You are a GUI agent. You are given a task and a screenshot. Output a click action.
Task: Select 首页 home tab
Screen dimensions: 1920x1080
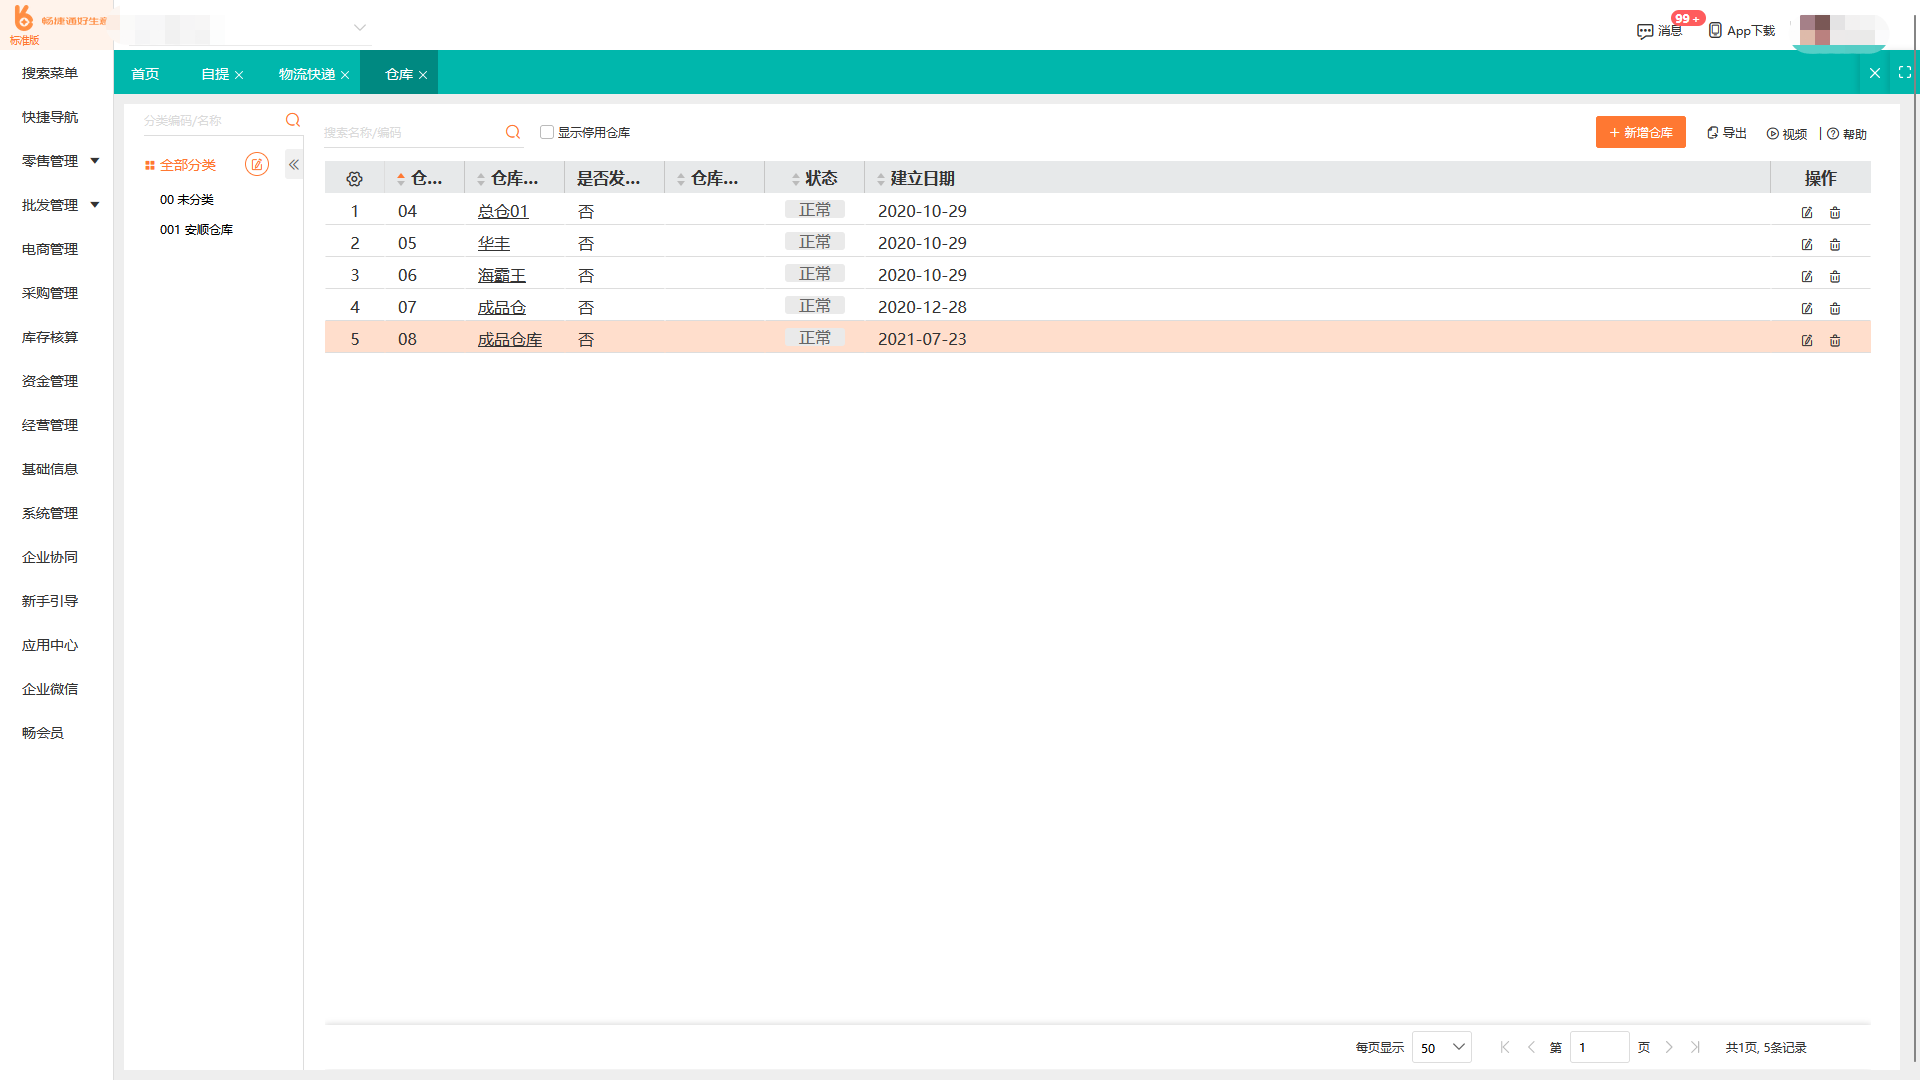coord(144,74)
